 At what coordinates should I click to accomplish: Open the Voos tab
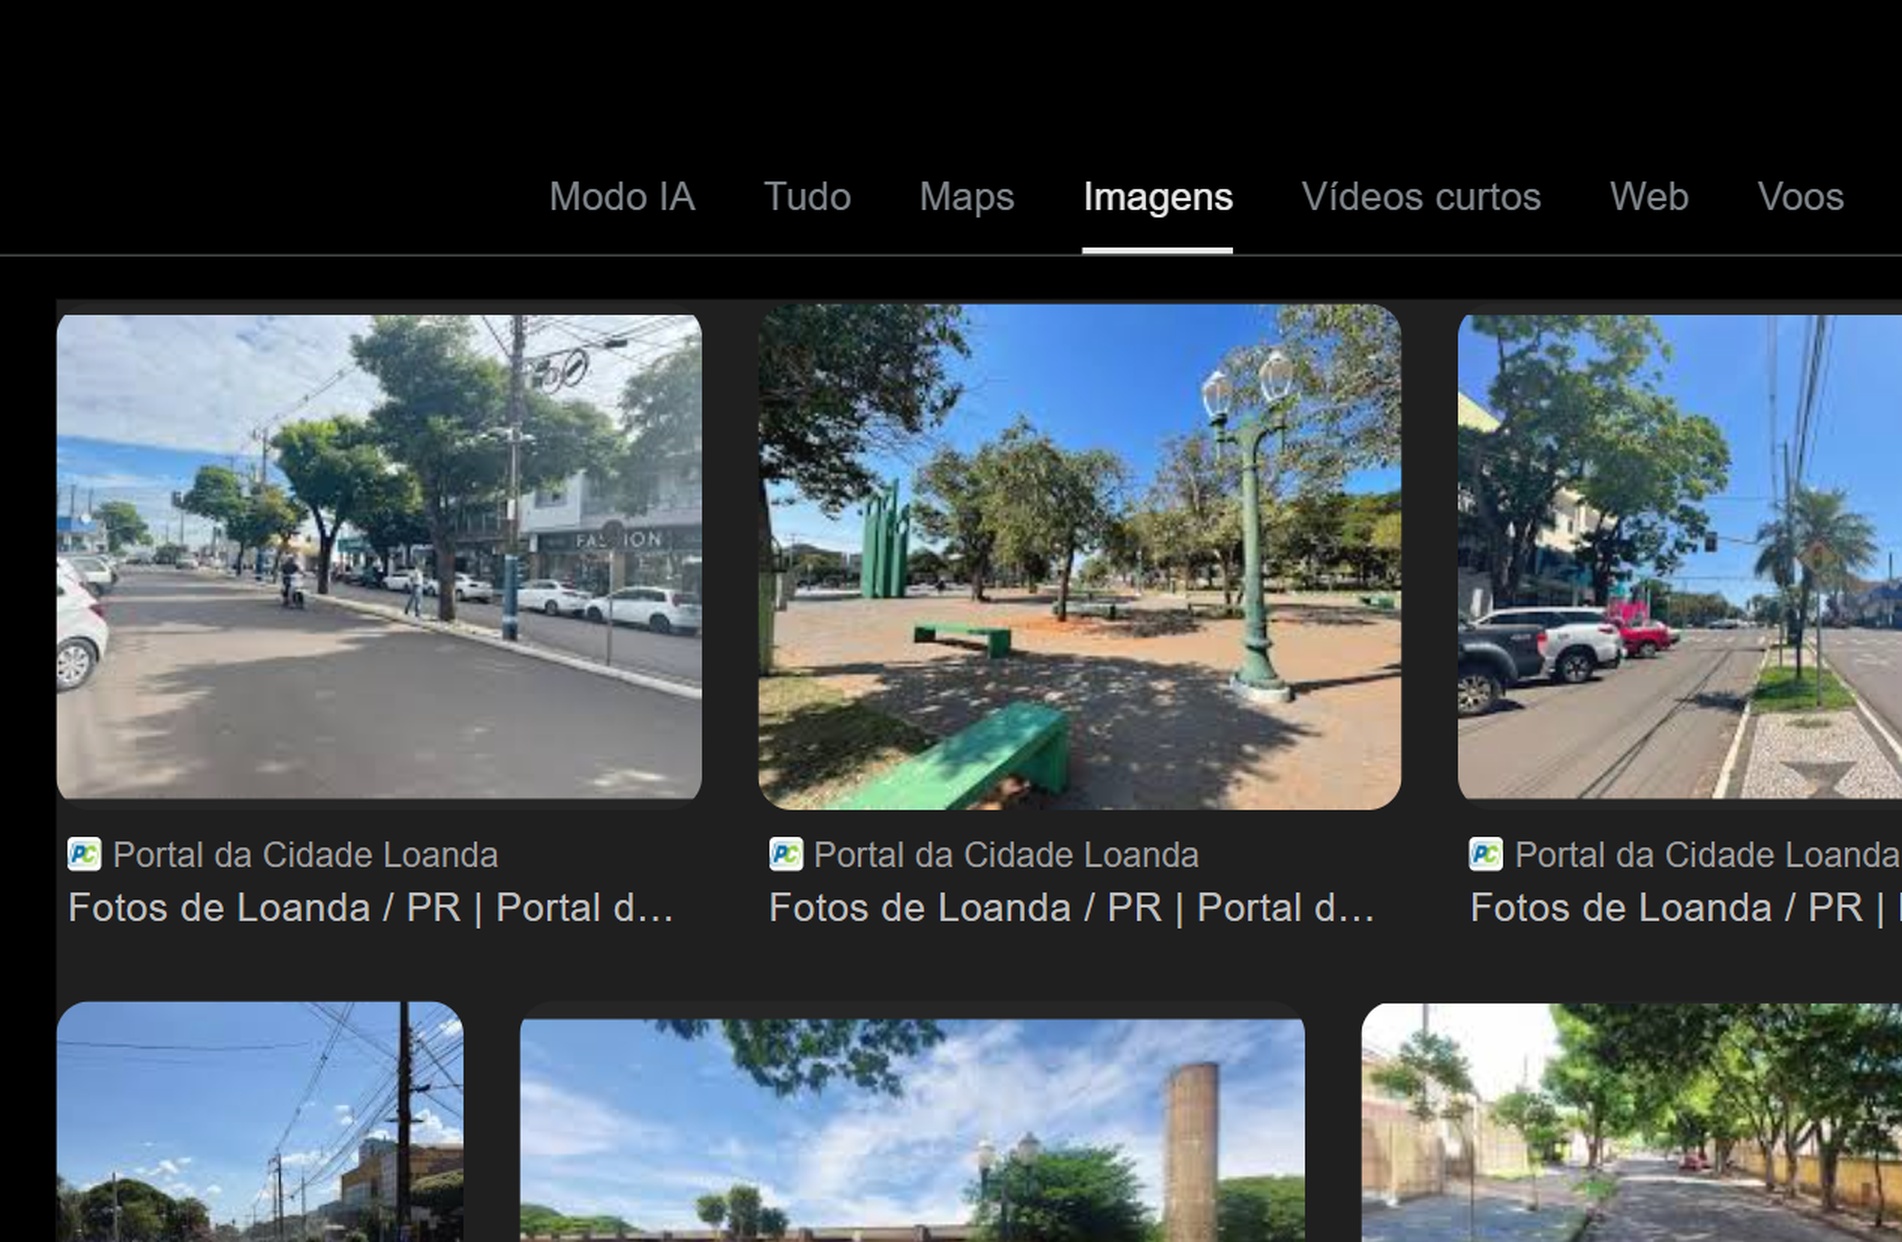pyautogui.click(x=1800, y=197)
